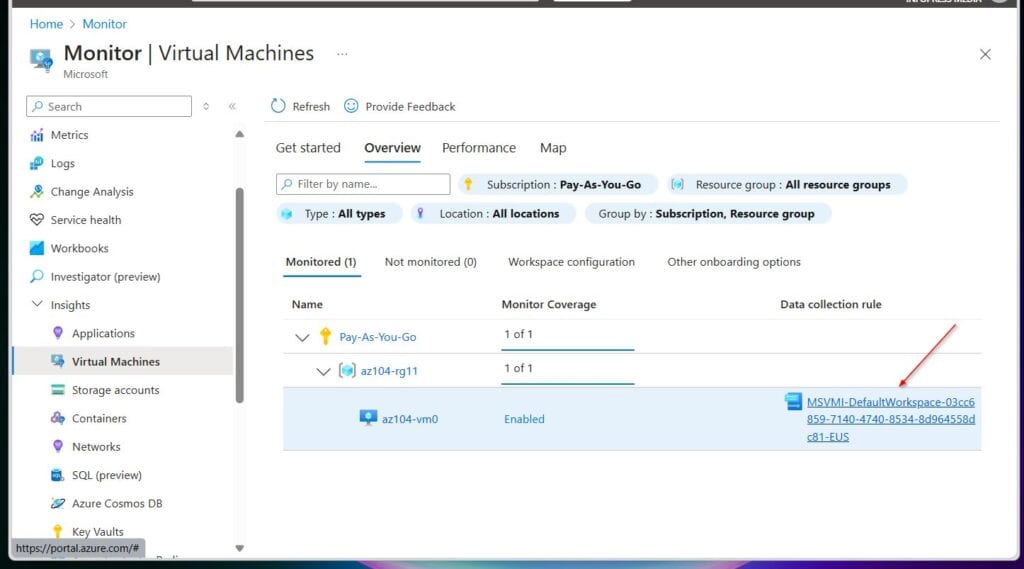
Task: Click the sidebar Search field
Action: pyautogui.click(x=109, y=106)
